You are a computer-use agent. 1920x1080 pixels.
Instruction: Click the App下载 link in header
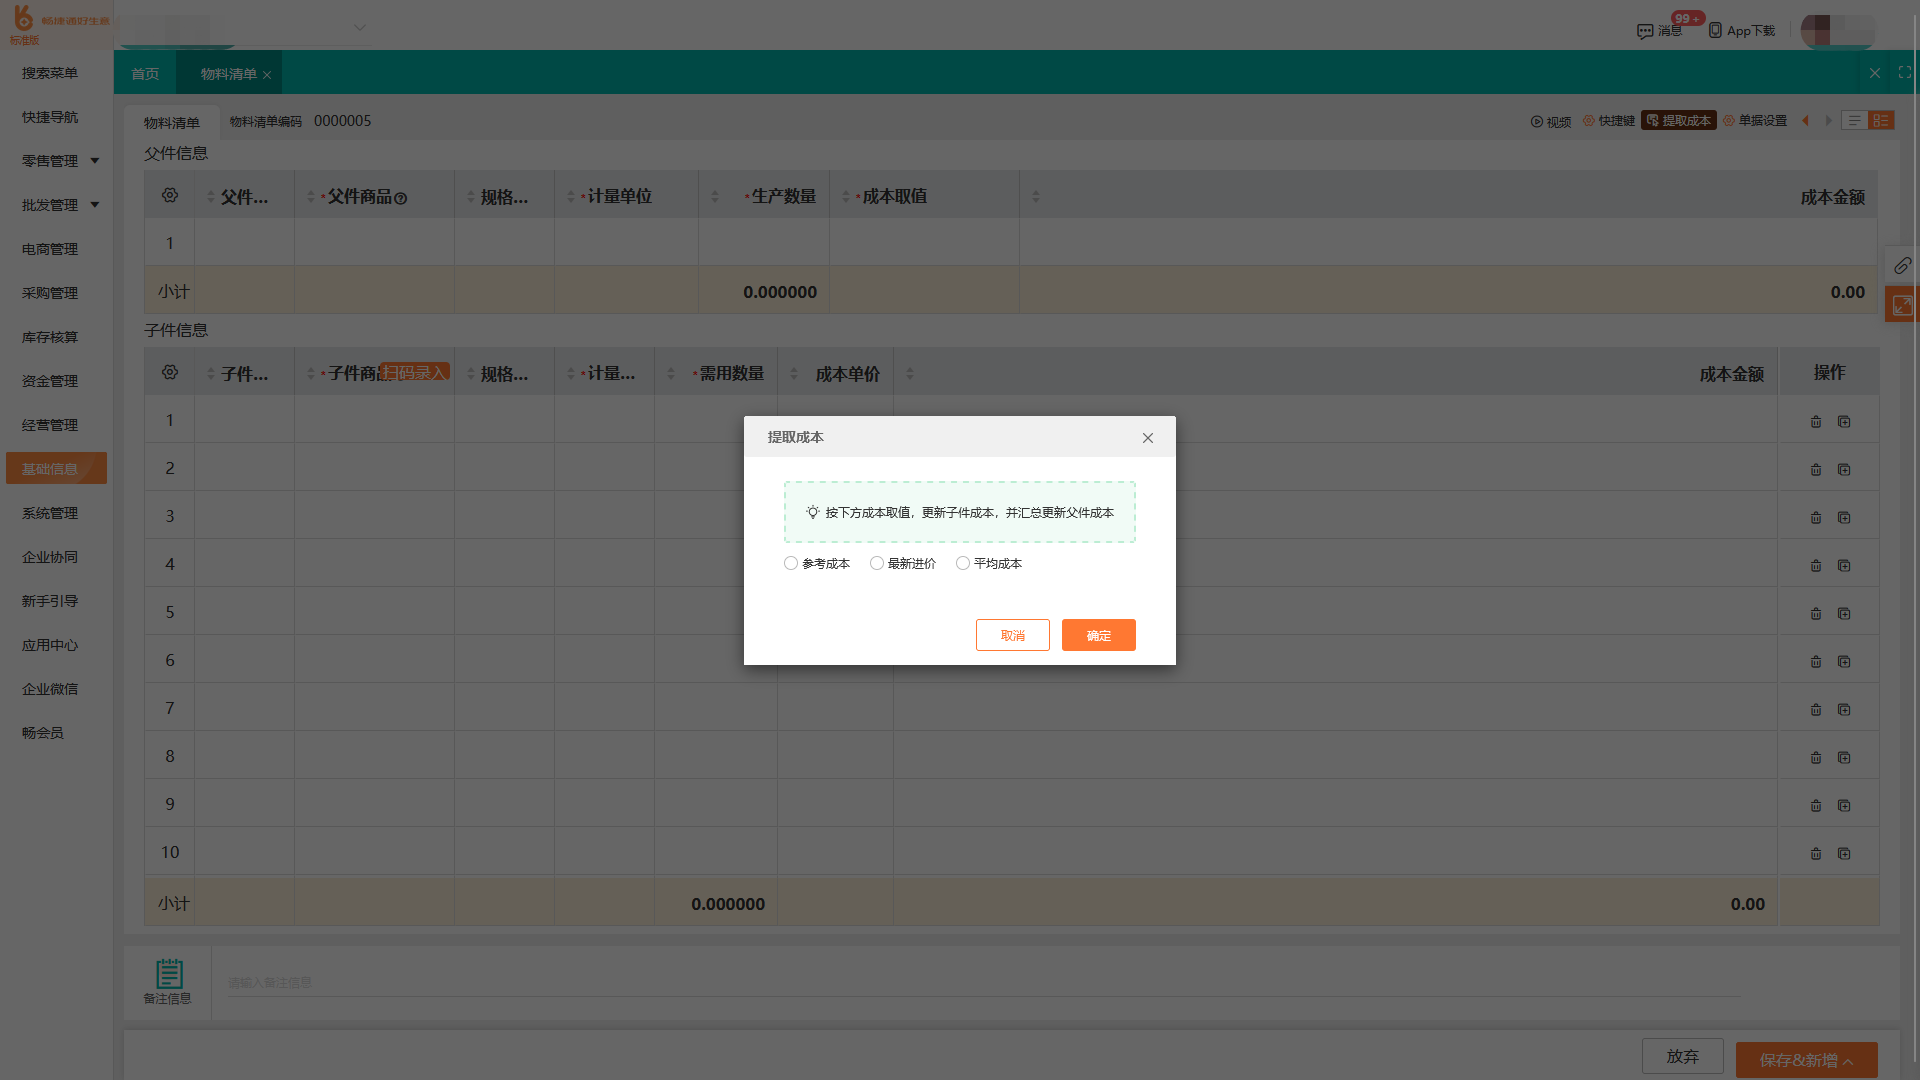click(1741, 29)
